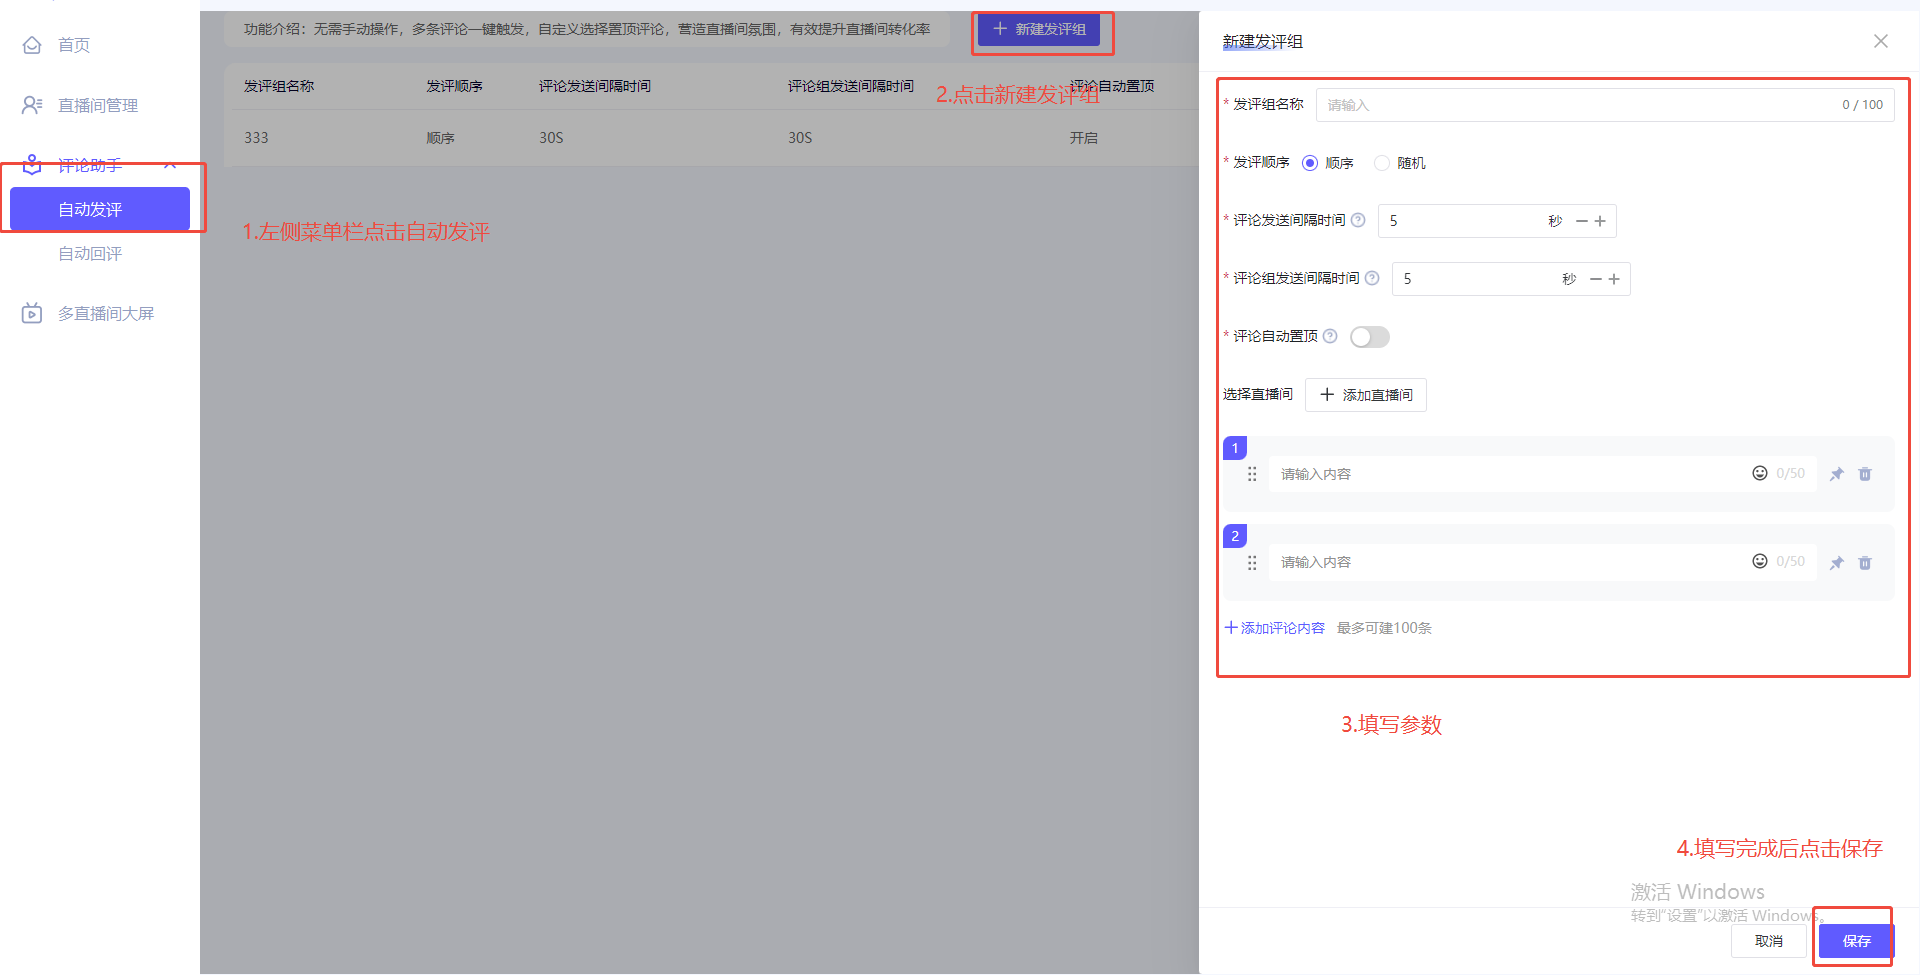Pin the first comment content

click(1836, 474)
